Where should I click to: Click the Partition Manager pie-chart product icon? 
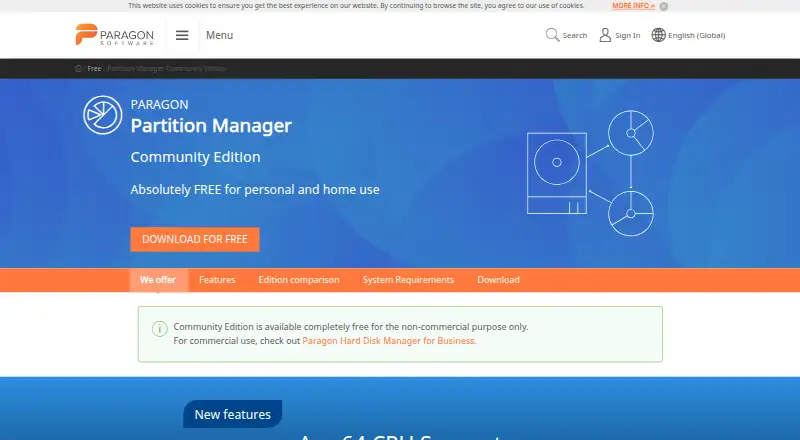pos(103,115)
